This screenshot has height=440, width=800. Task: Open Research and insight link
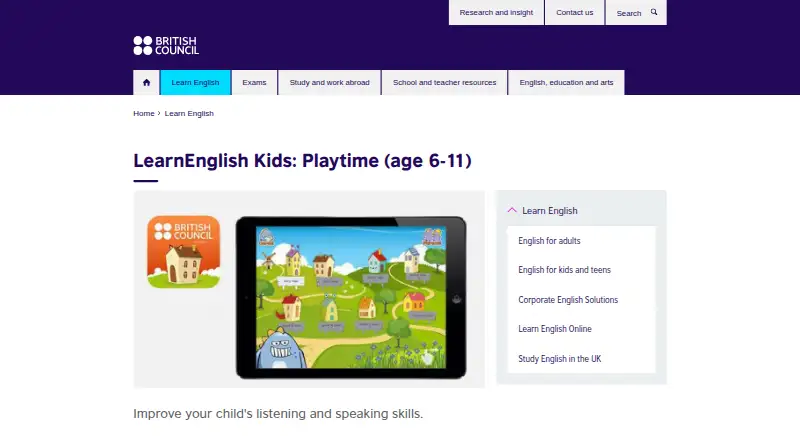496,12
